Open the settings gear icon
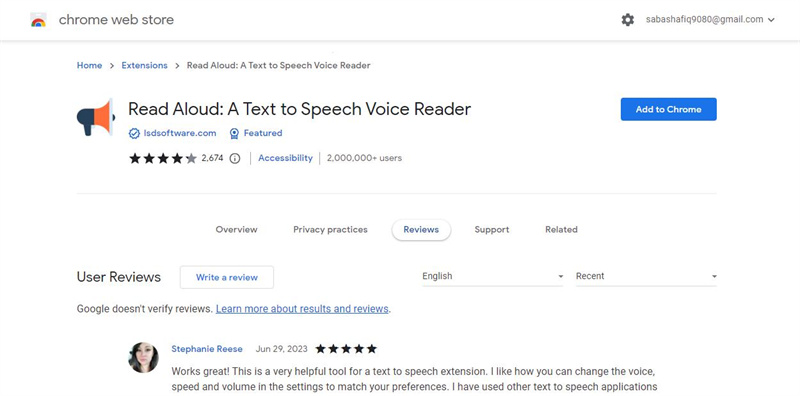The width and height of the screenshot is (800, 396). (x=628, y=20)
